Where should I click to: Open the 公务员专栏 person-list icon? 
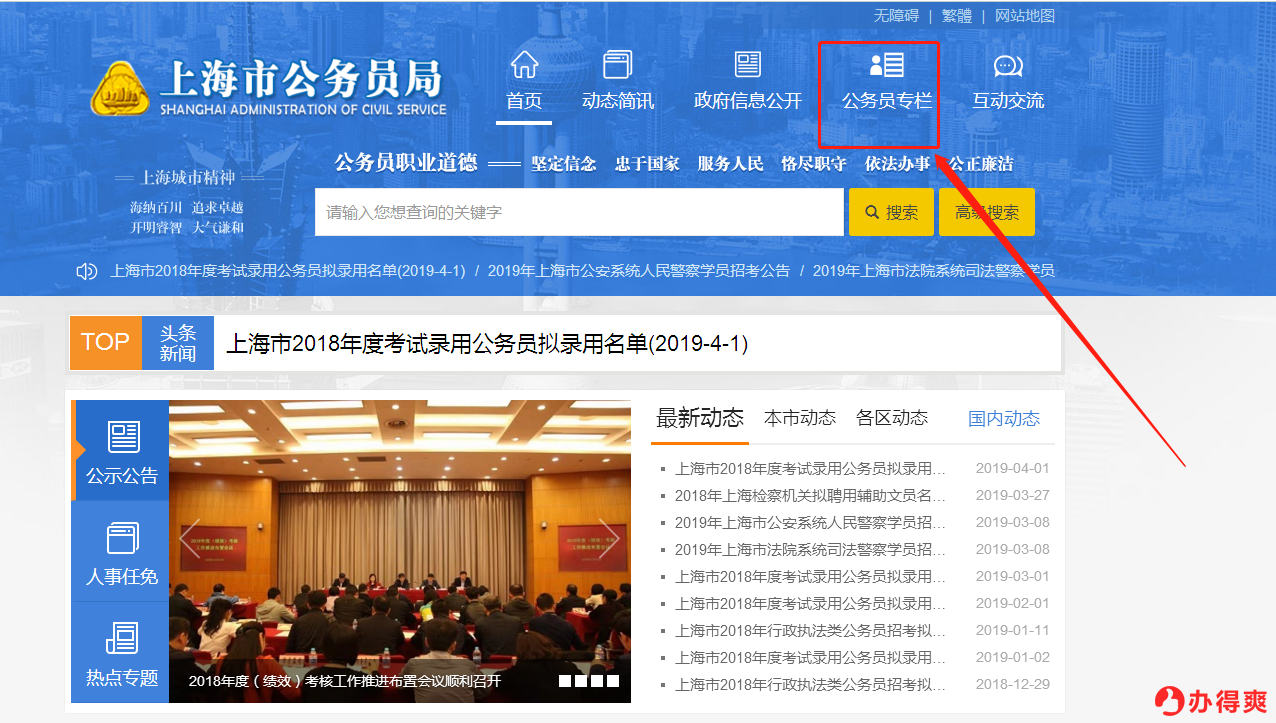886,65
